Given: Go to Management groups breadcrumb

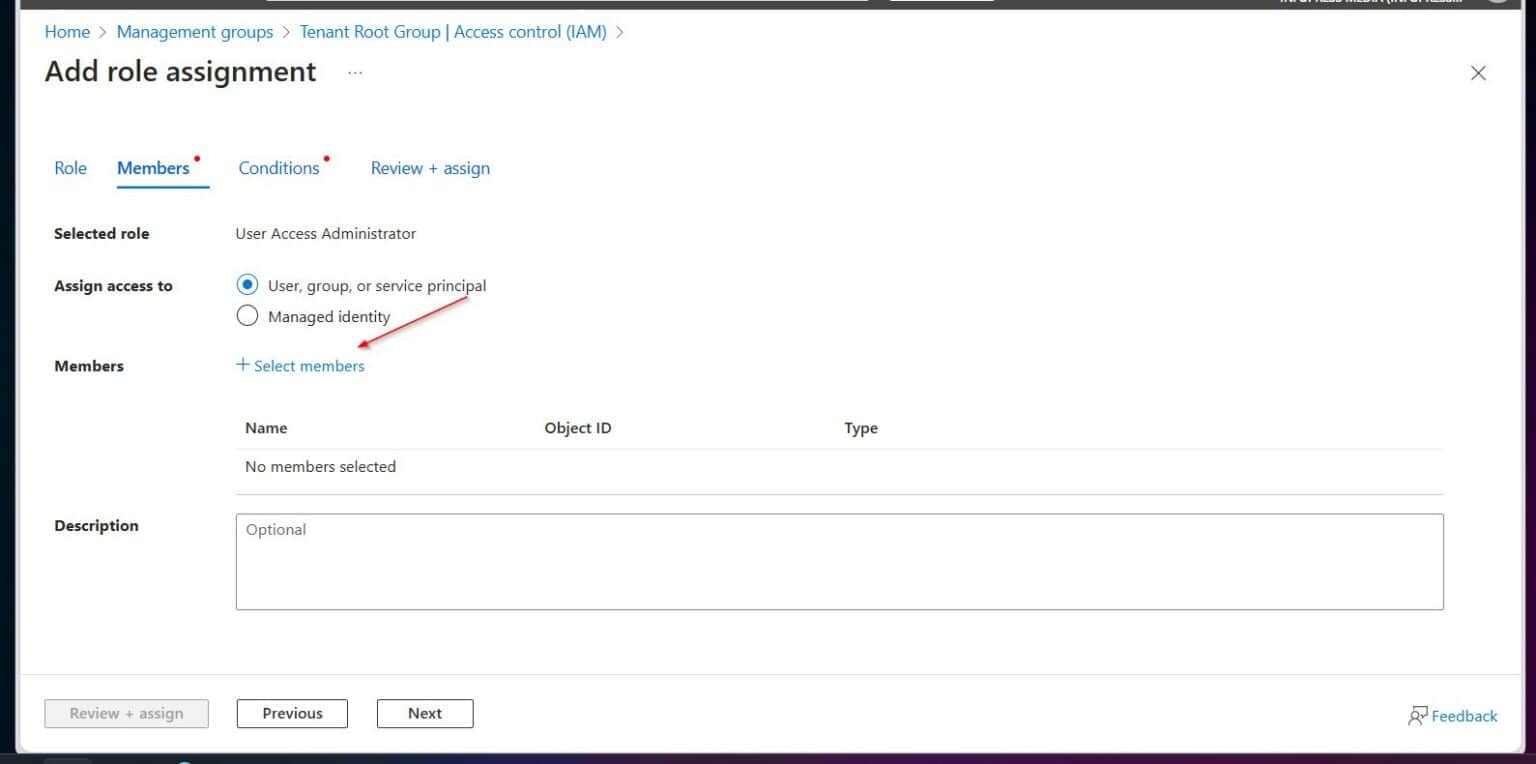Looking at the screenshot, I should tap(194, 31).
